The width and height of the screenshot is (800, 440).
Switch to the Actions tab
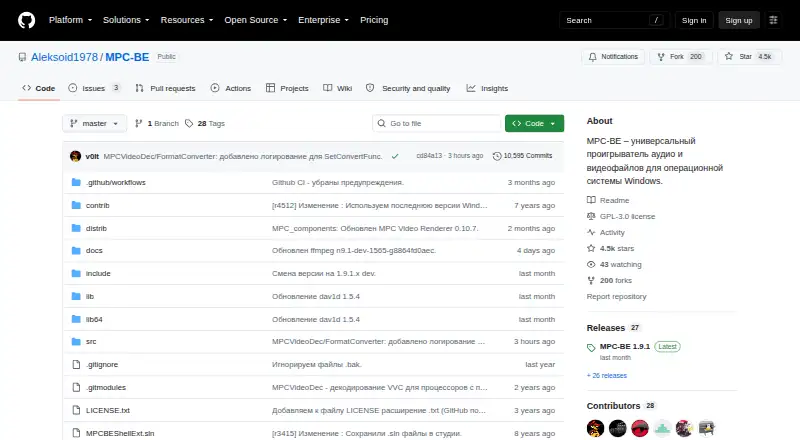231,88
